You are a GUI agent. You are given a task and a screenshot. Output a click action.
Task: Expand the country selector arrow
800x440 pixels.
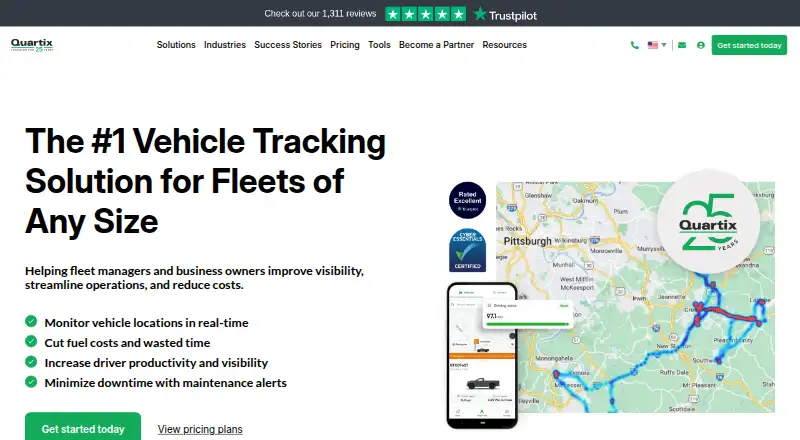coord(664,45)
